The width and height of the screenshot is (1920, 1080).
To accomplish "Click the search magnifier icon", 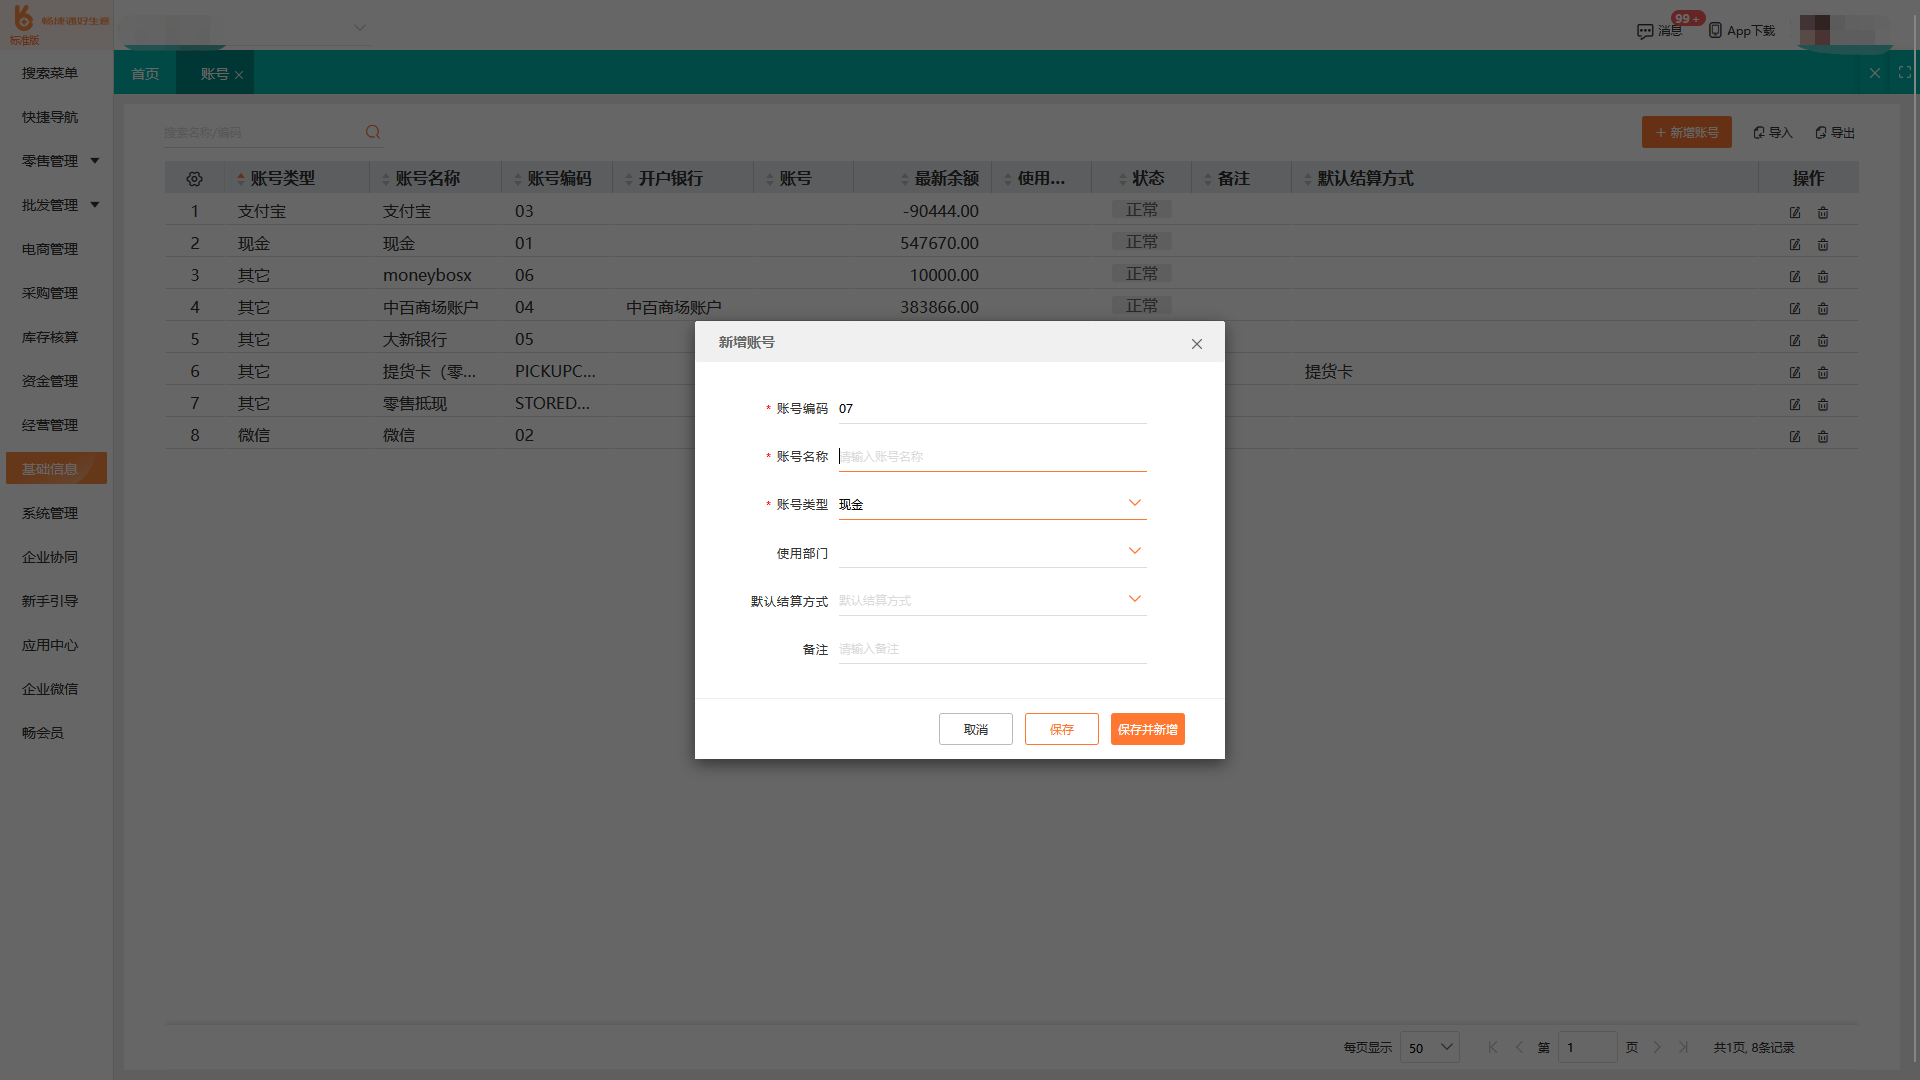I will point(373,132).
